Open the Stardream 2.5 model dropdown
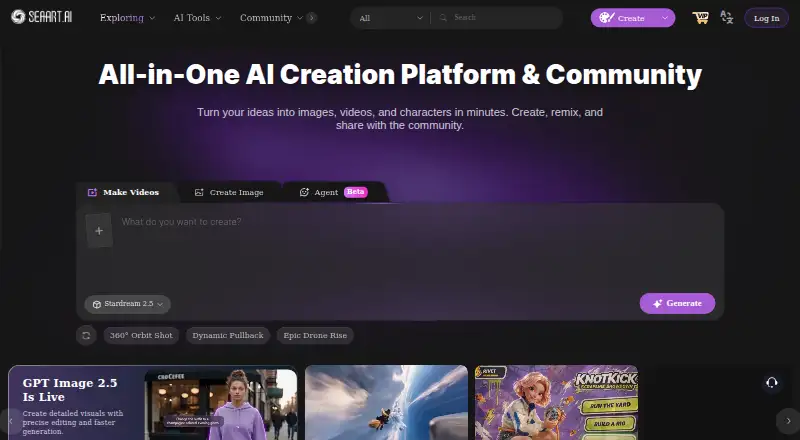 click(x=127, y=304)
